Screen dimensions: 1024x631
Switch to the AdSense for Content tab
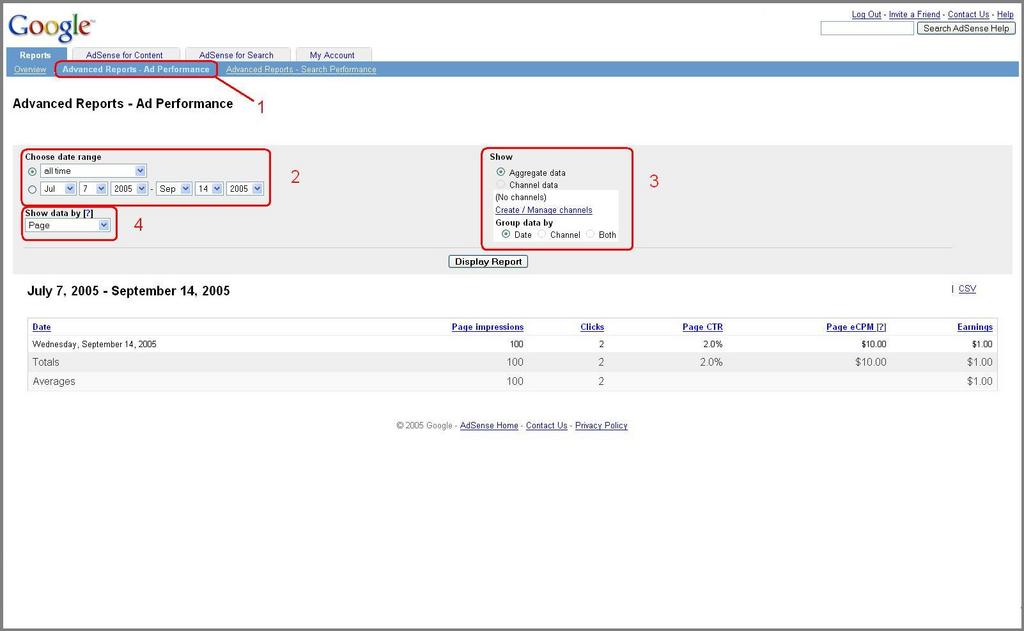(x=124, y=55)
